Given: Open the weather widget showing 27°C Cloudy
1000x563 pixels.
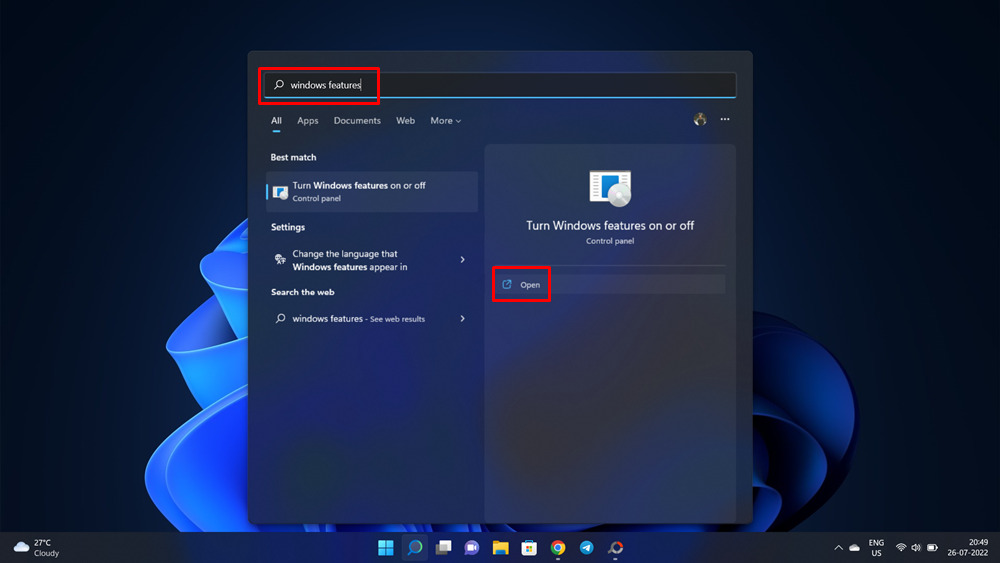Looking at the screenshot, I should pyautogui.click(x=36, y=548).
